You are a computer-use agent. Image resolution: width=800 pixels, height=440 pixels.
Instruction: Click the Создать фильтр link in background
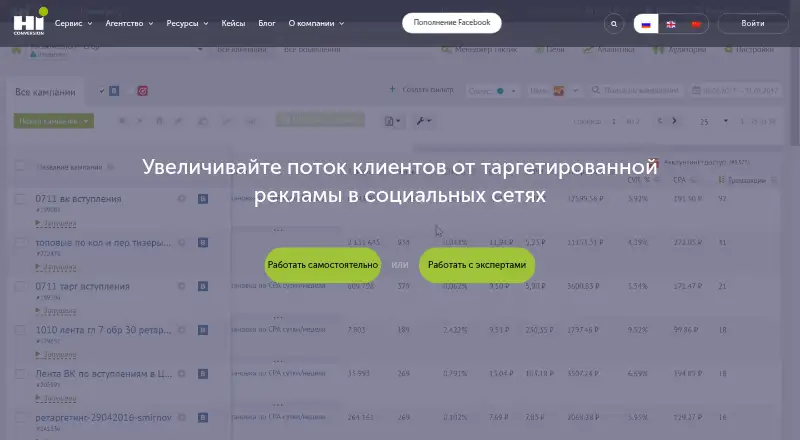click(x=421, y=89)
